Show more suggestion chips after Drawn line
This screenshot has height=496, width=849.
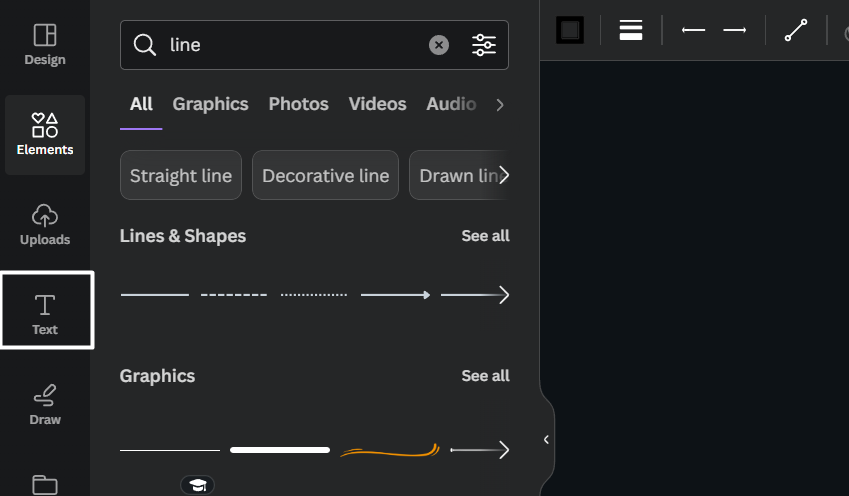coord(504,175)
